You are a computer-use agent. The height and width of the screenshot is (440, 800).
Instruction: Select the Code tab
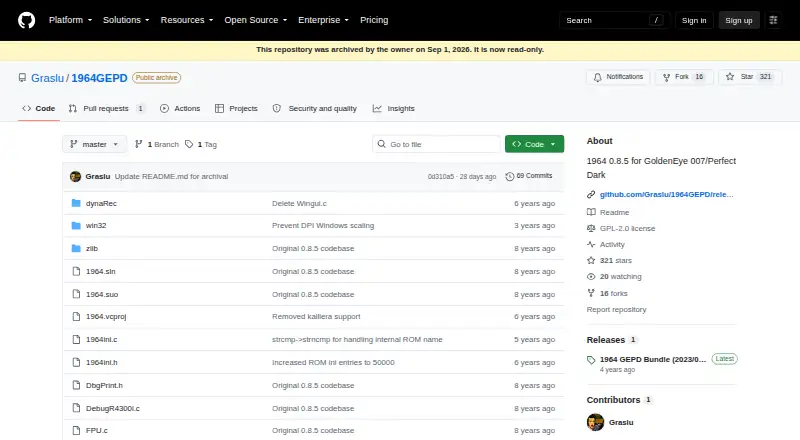[39, 108]
